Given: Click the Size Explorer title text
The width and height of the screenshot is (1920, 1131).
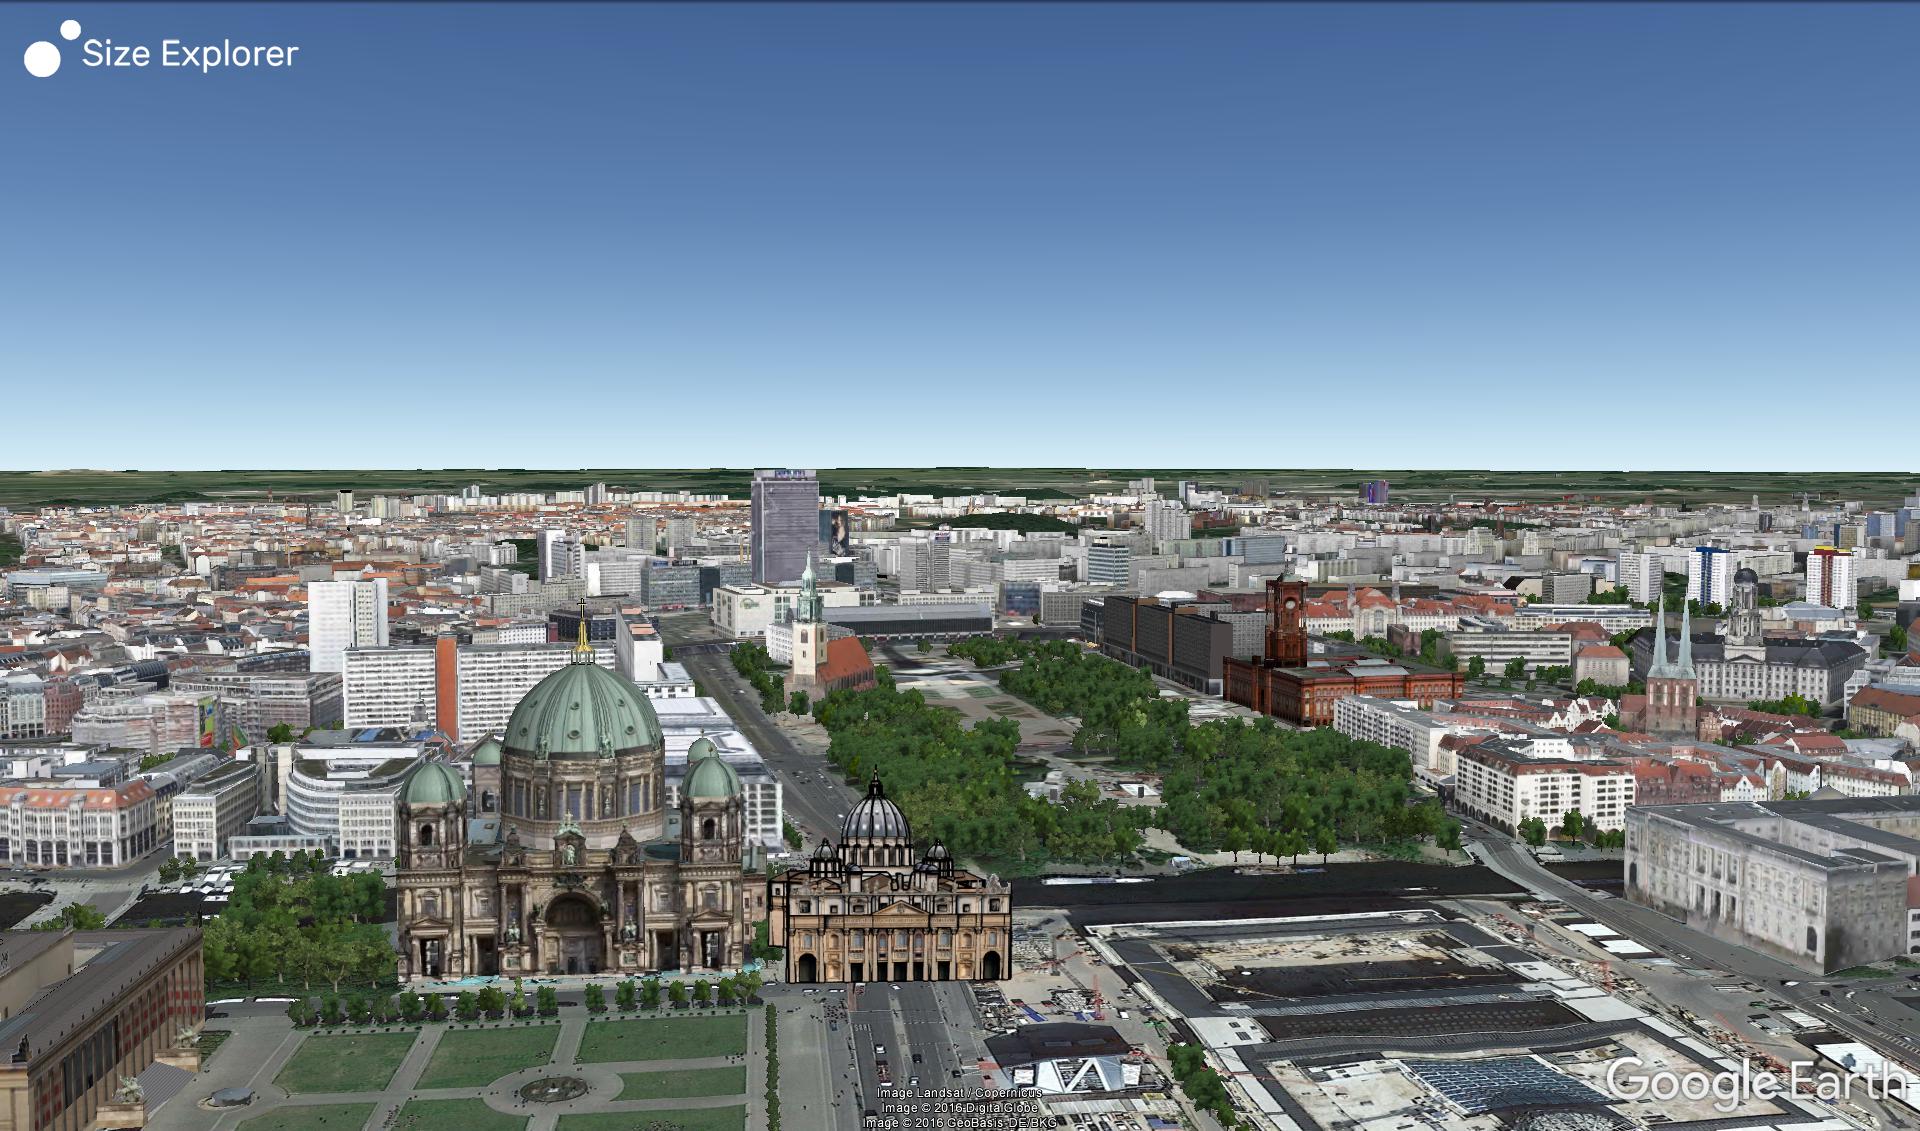Looking at the screenshot, I should coord(190,54).
